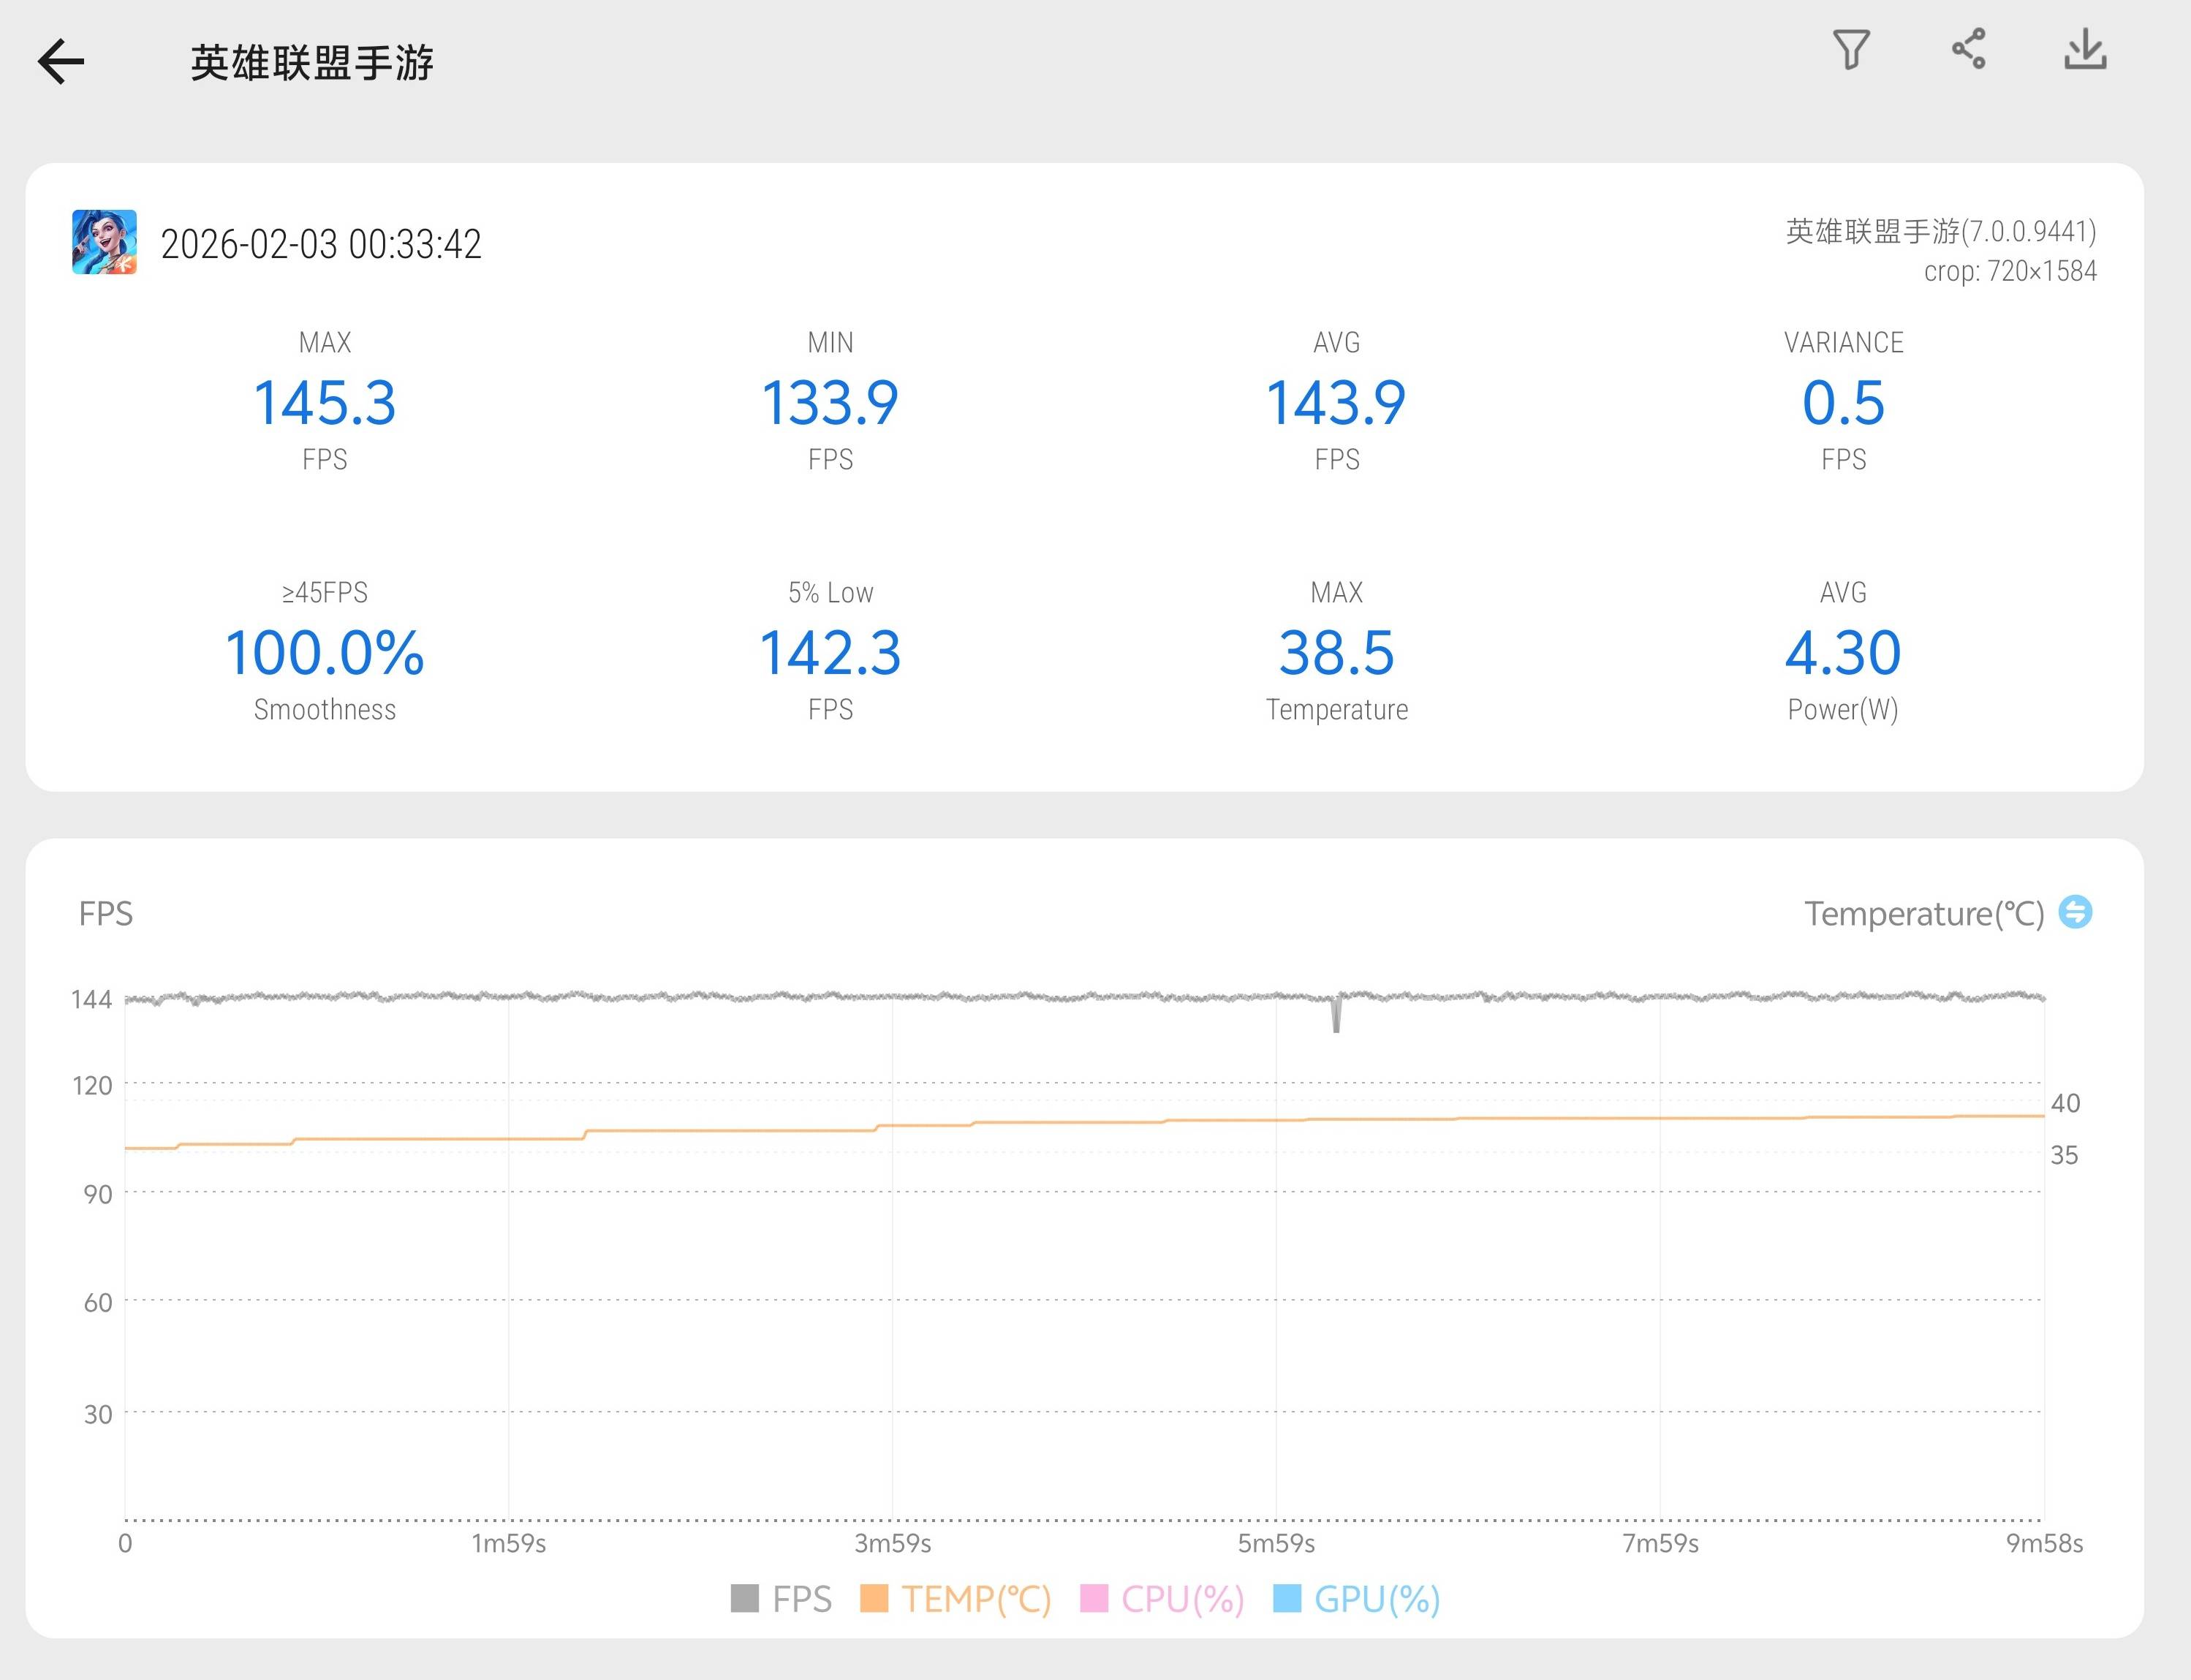Toggle the CPU(%) legend series
This screenshot has height=1680, width=2191.
click(x=1182, y=1599)
